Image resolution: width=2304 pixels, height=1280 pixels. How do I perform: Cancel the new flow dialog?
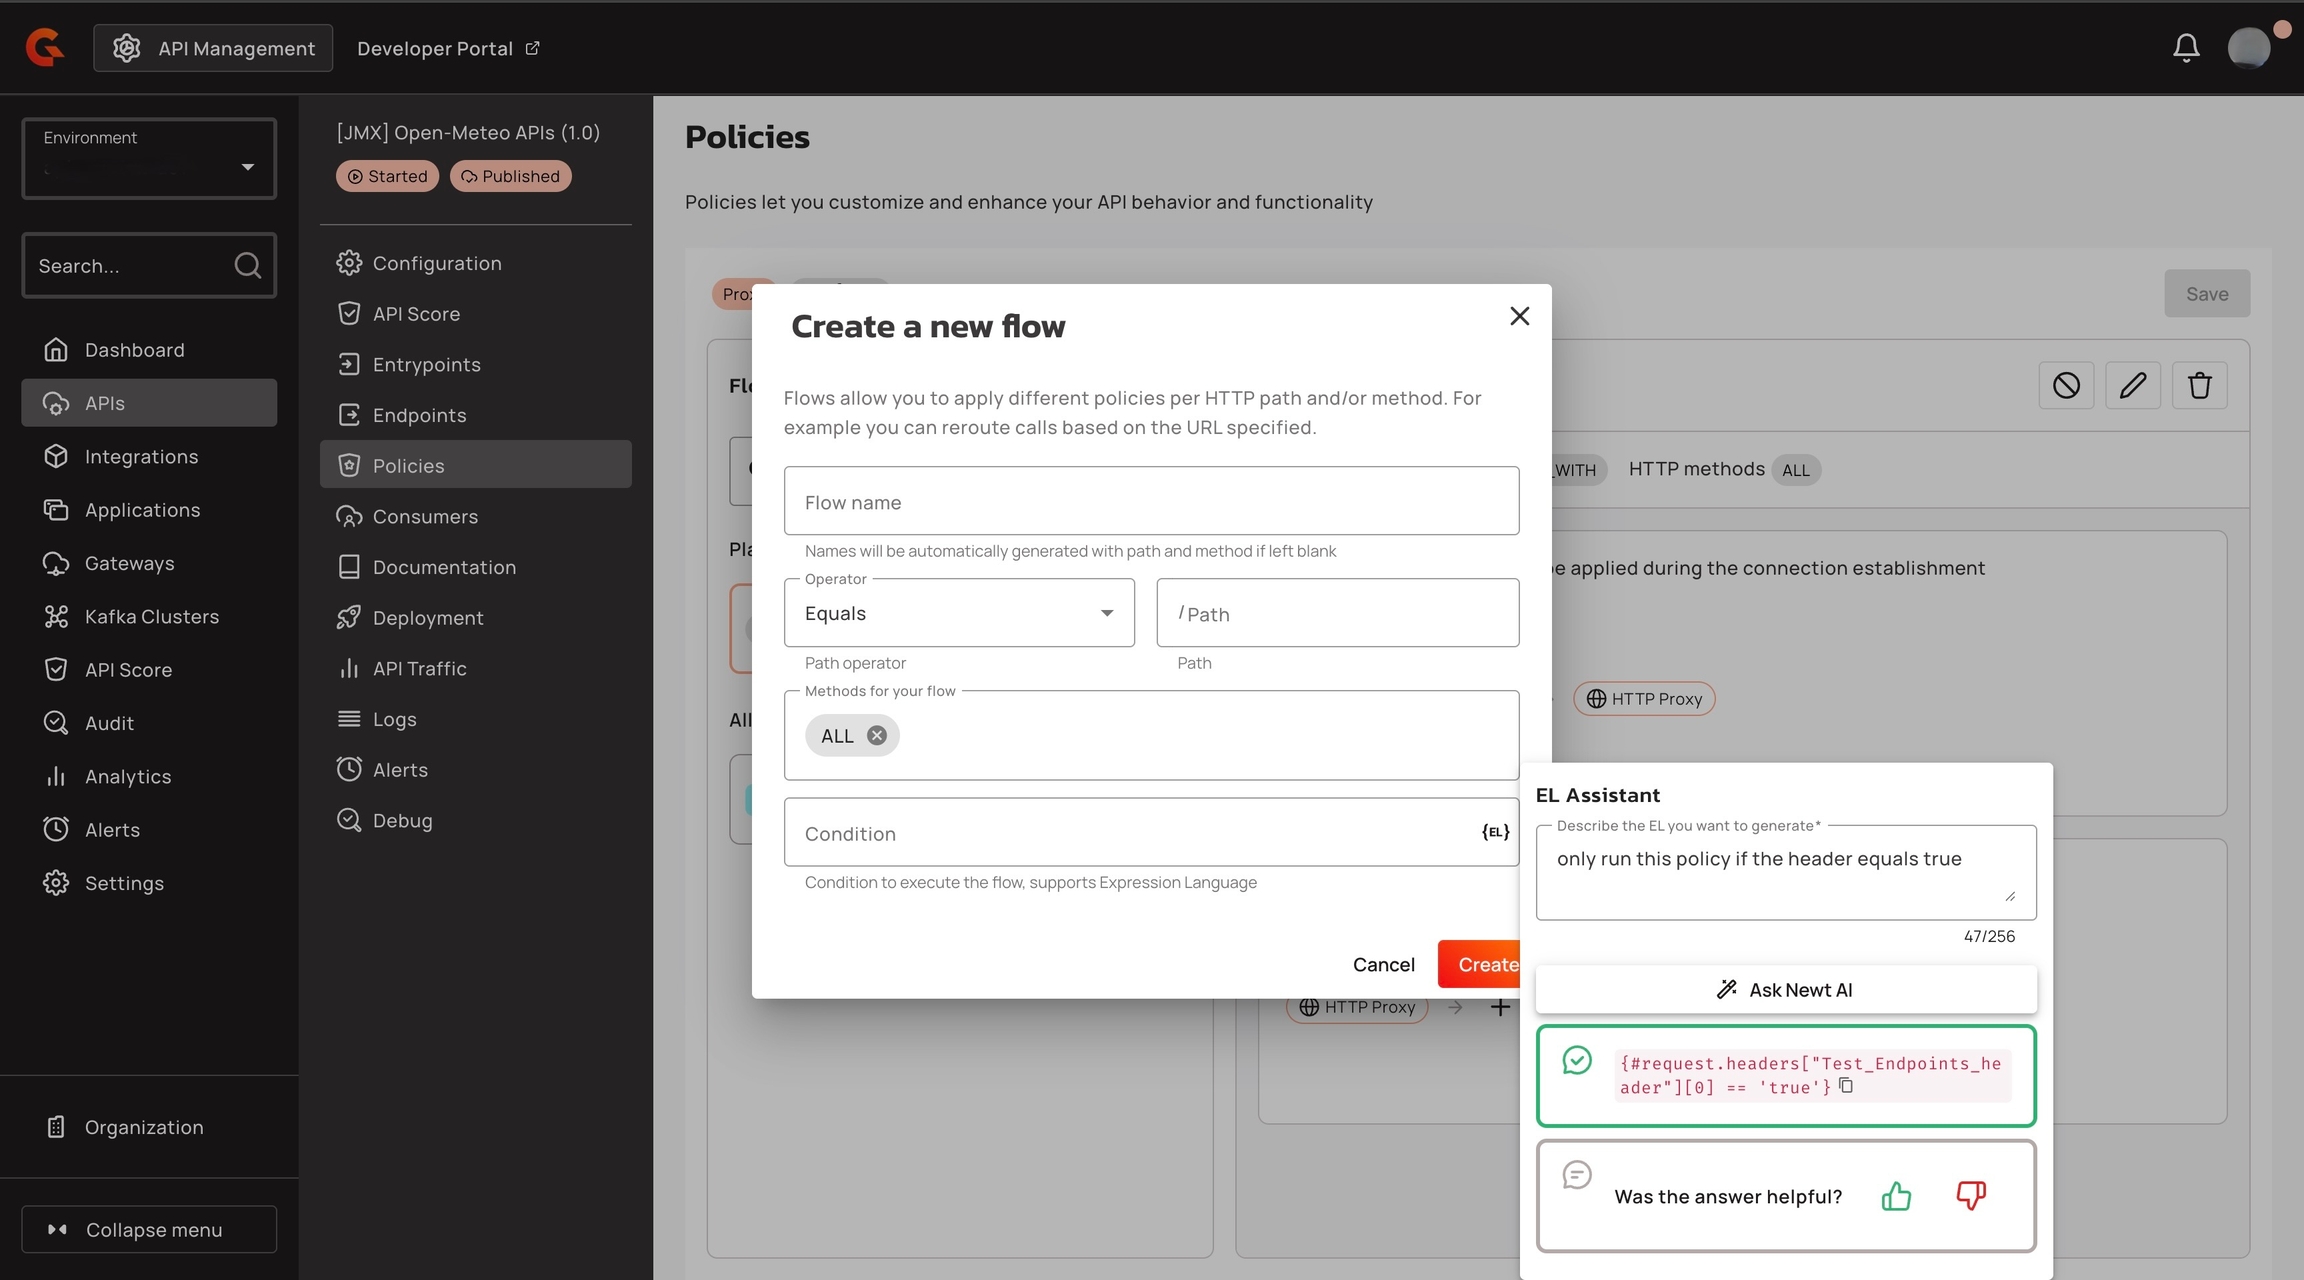click(x=1383, y=965)
